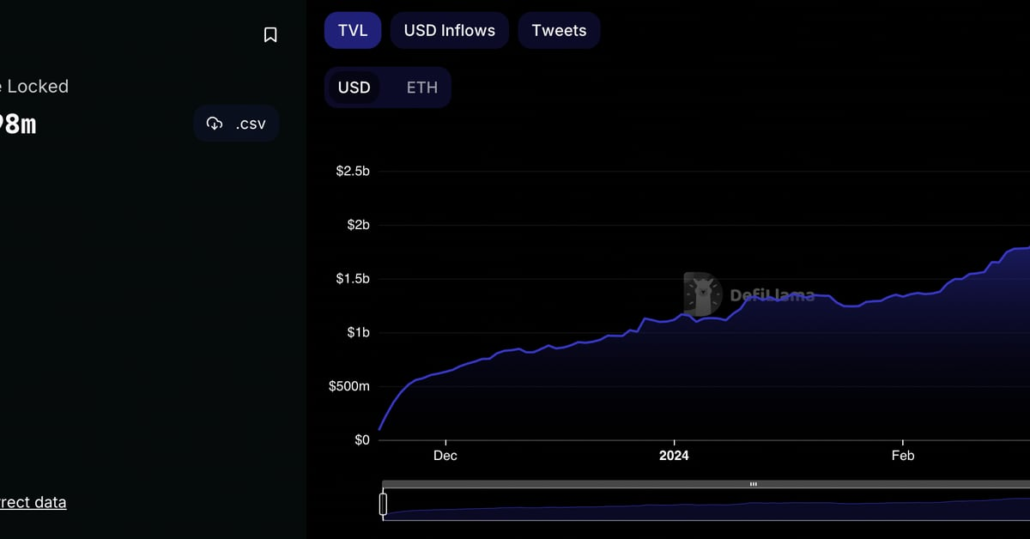Click the $1b y-axis label
The height and width of the screenshot is (539, 1030).
[358, 332]
